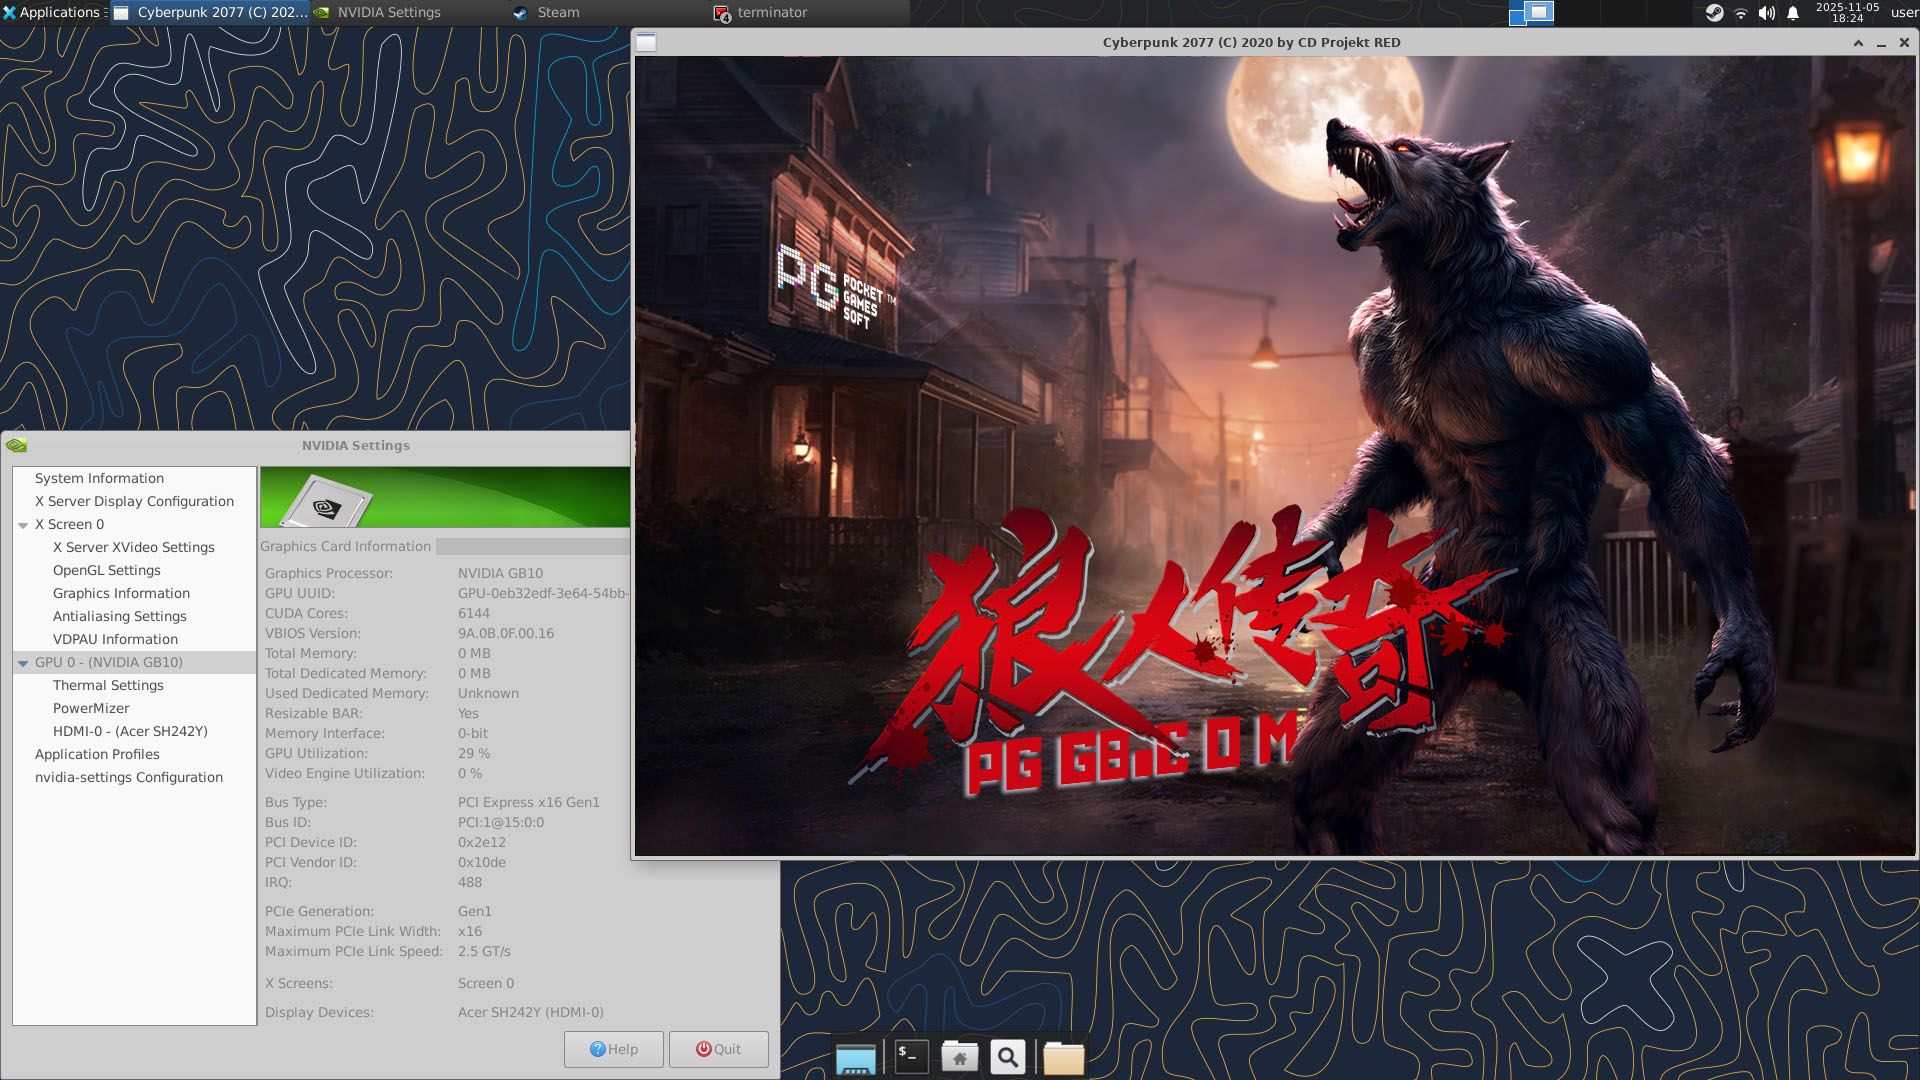Open the Applications menu

pyautogui.click(x=51, y=13)
